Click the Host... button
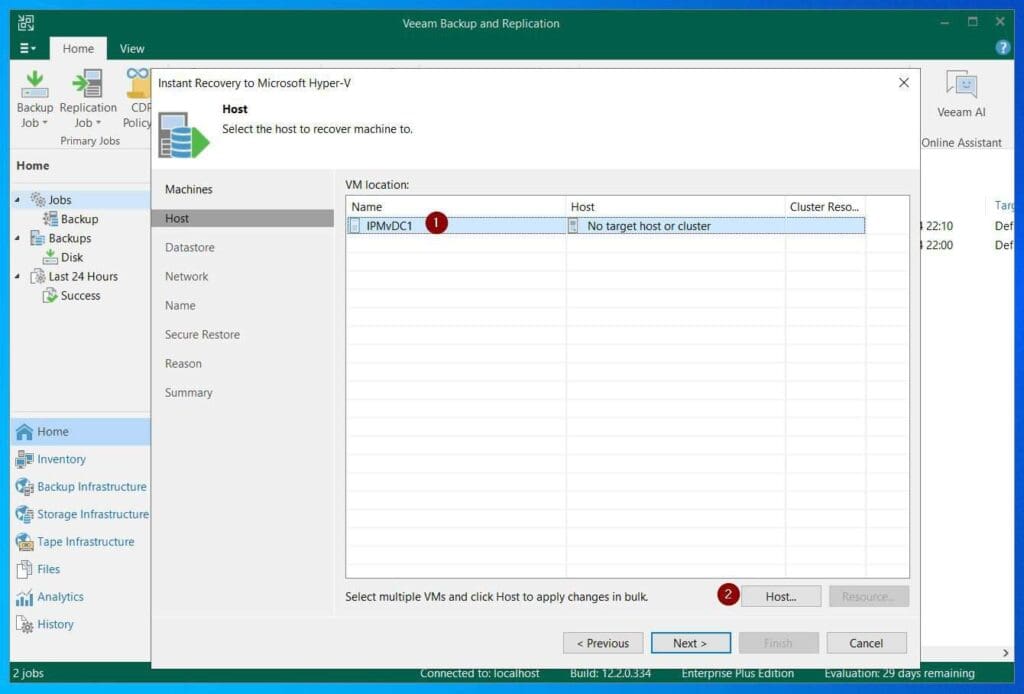1024x694 pixels. click(x=781, y=596)
